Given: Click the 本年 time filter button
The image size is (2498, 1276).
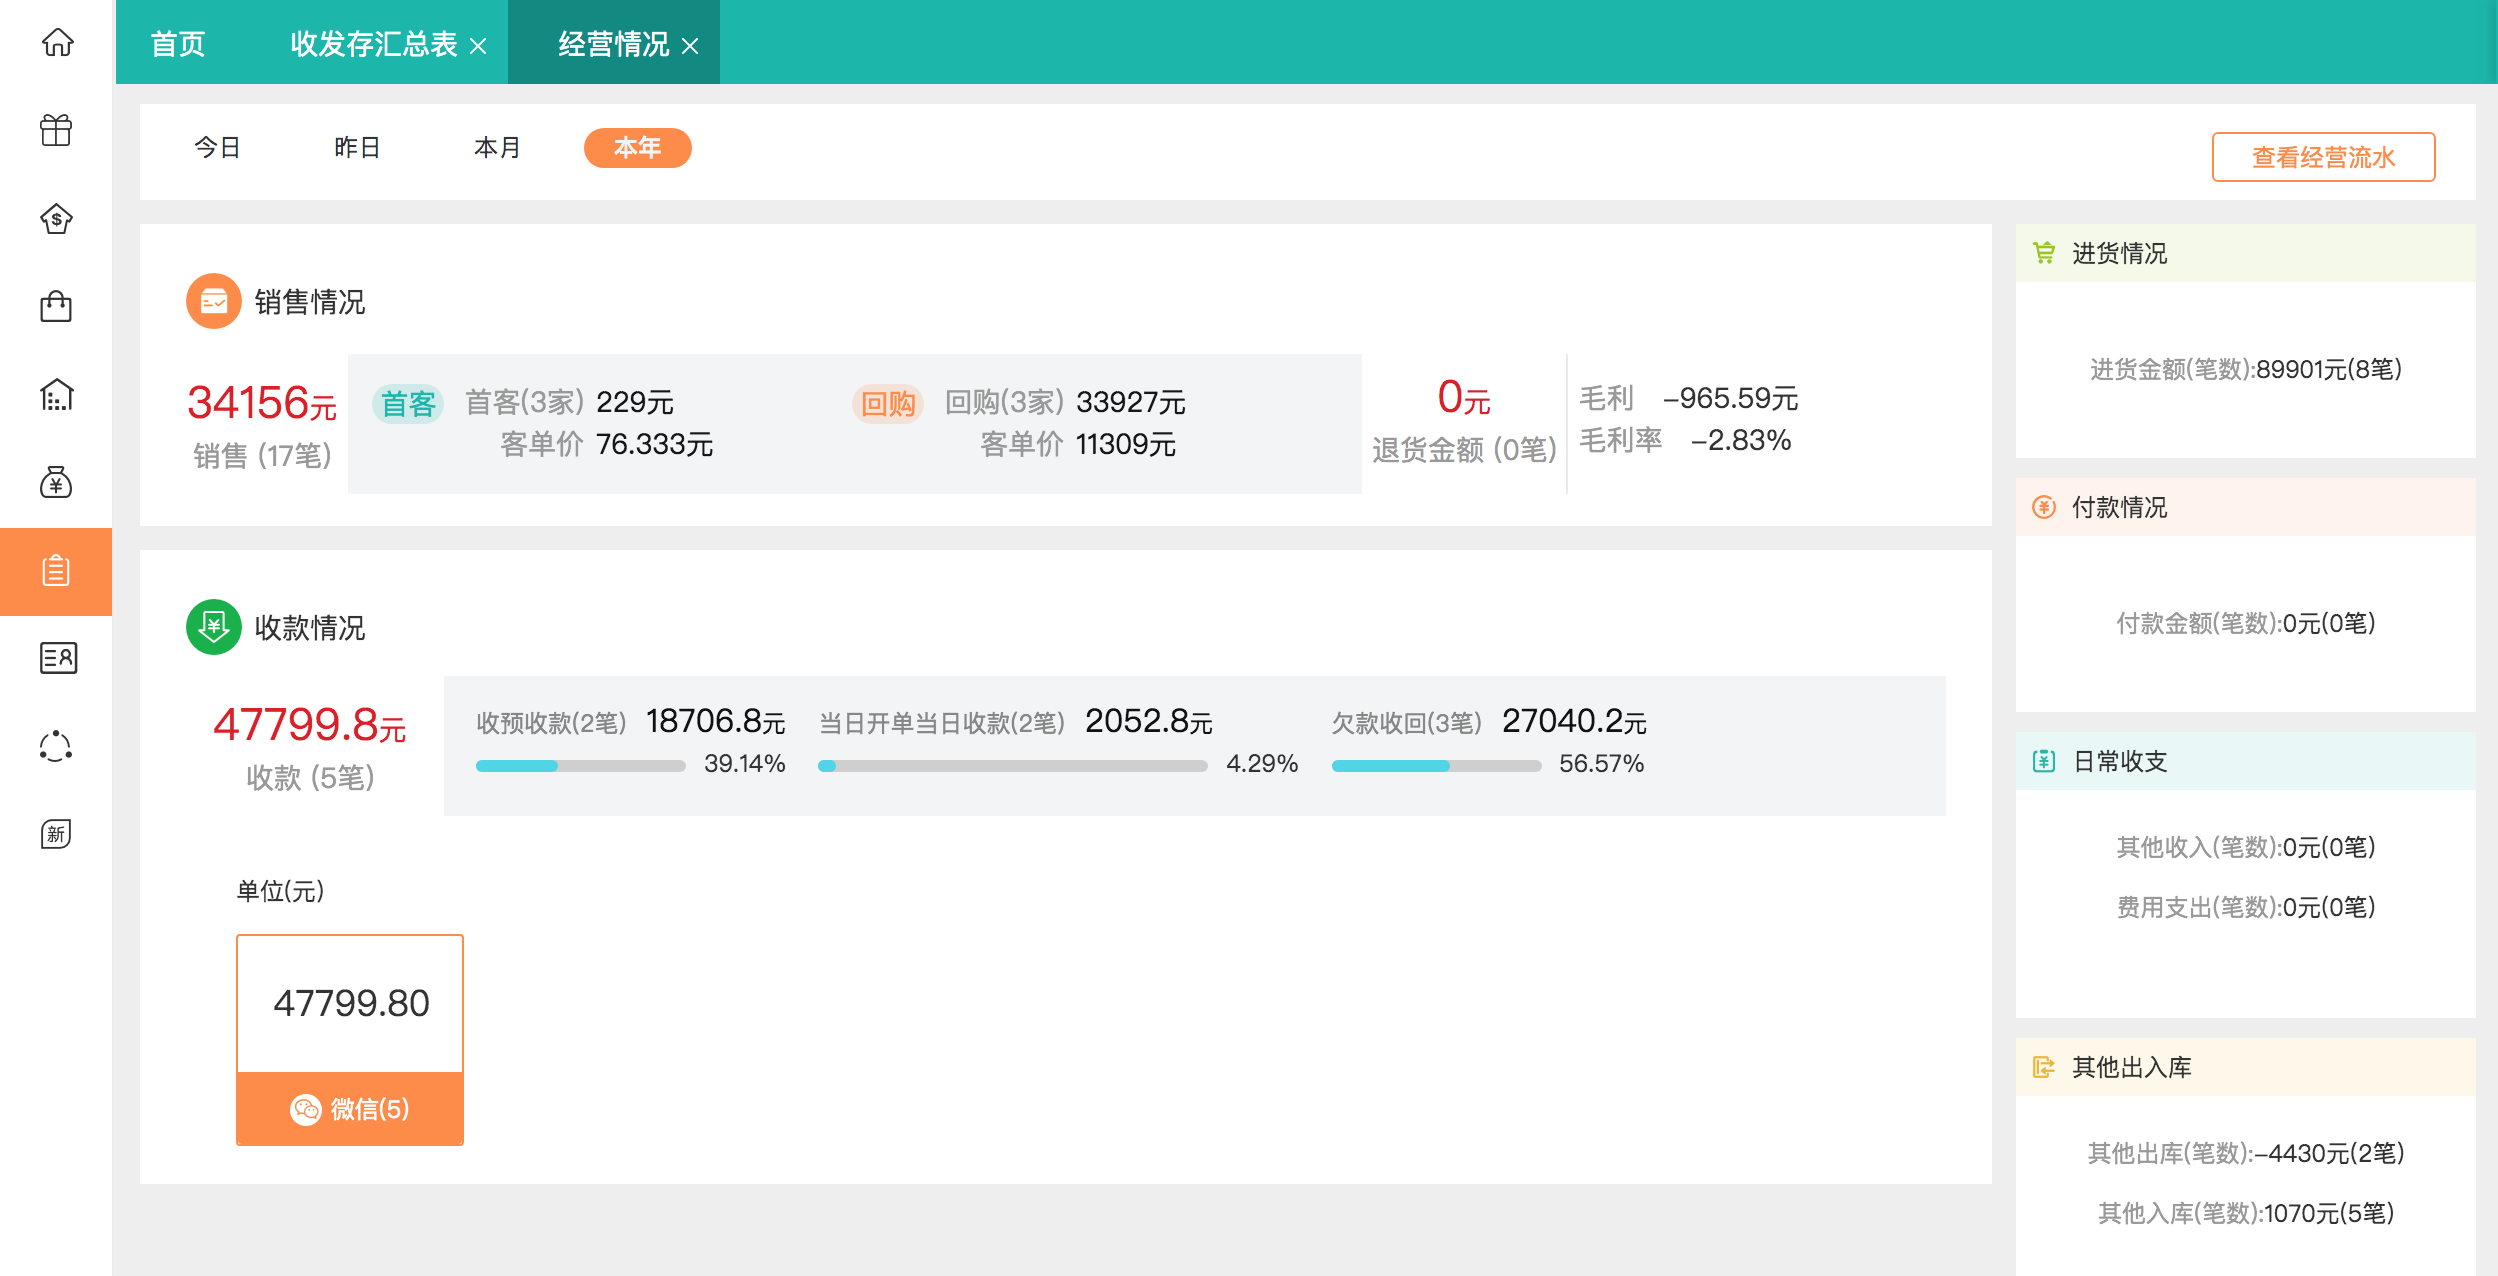Looking at the screenshot, I should (x=636, y=148).
